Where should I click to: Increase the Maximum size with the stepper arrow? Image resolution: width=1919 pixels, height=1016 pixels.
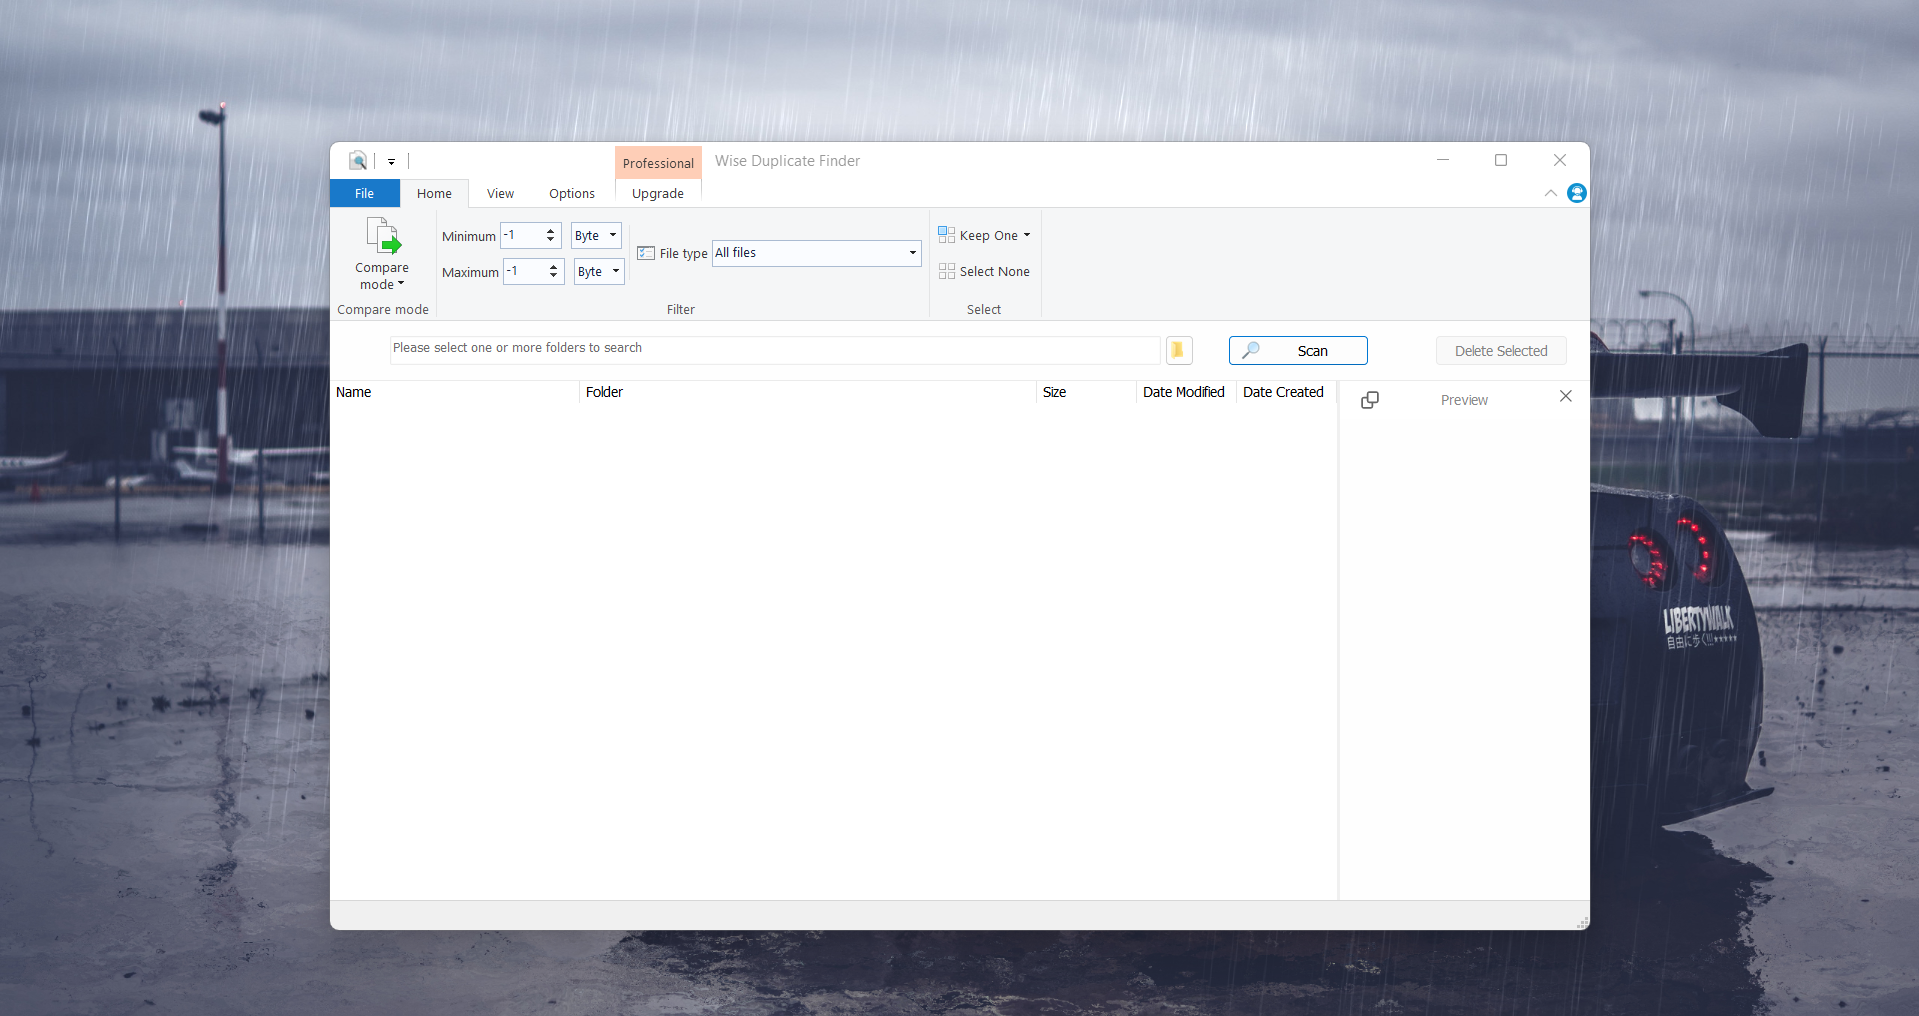(x=553, y=266)
